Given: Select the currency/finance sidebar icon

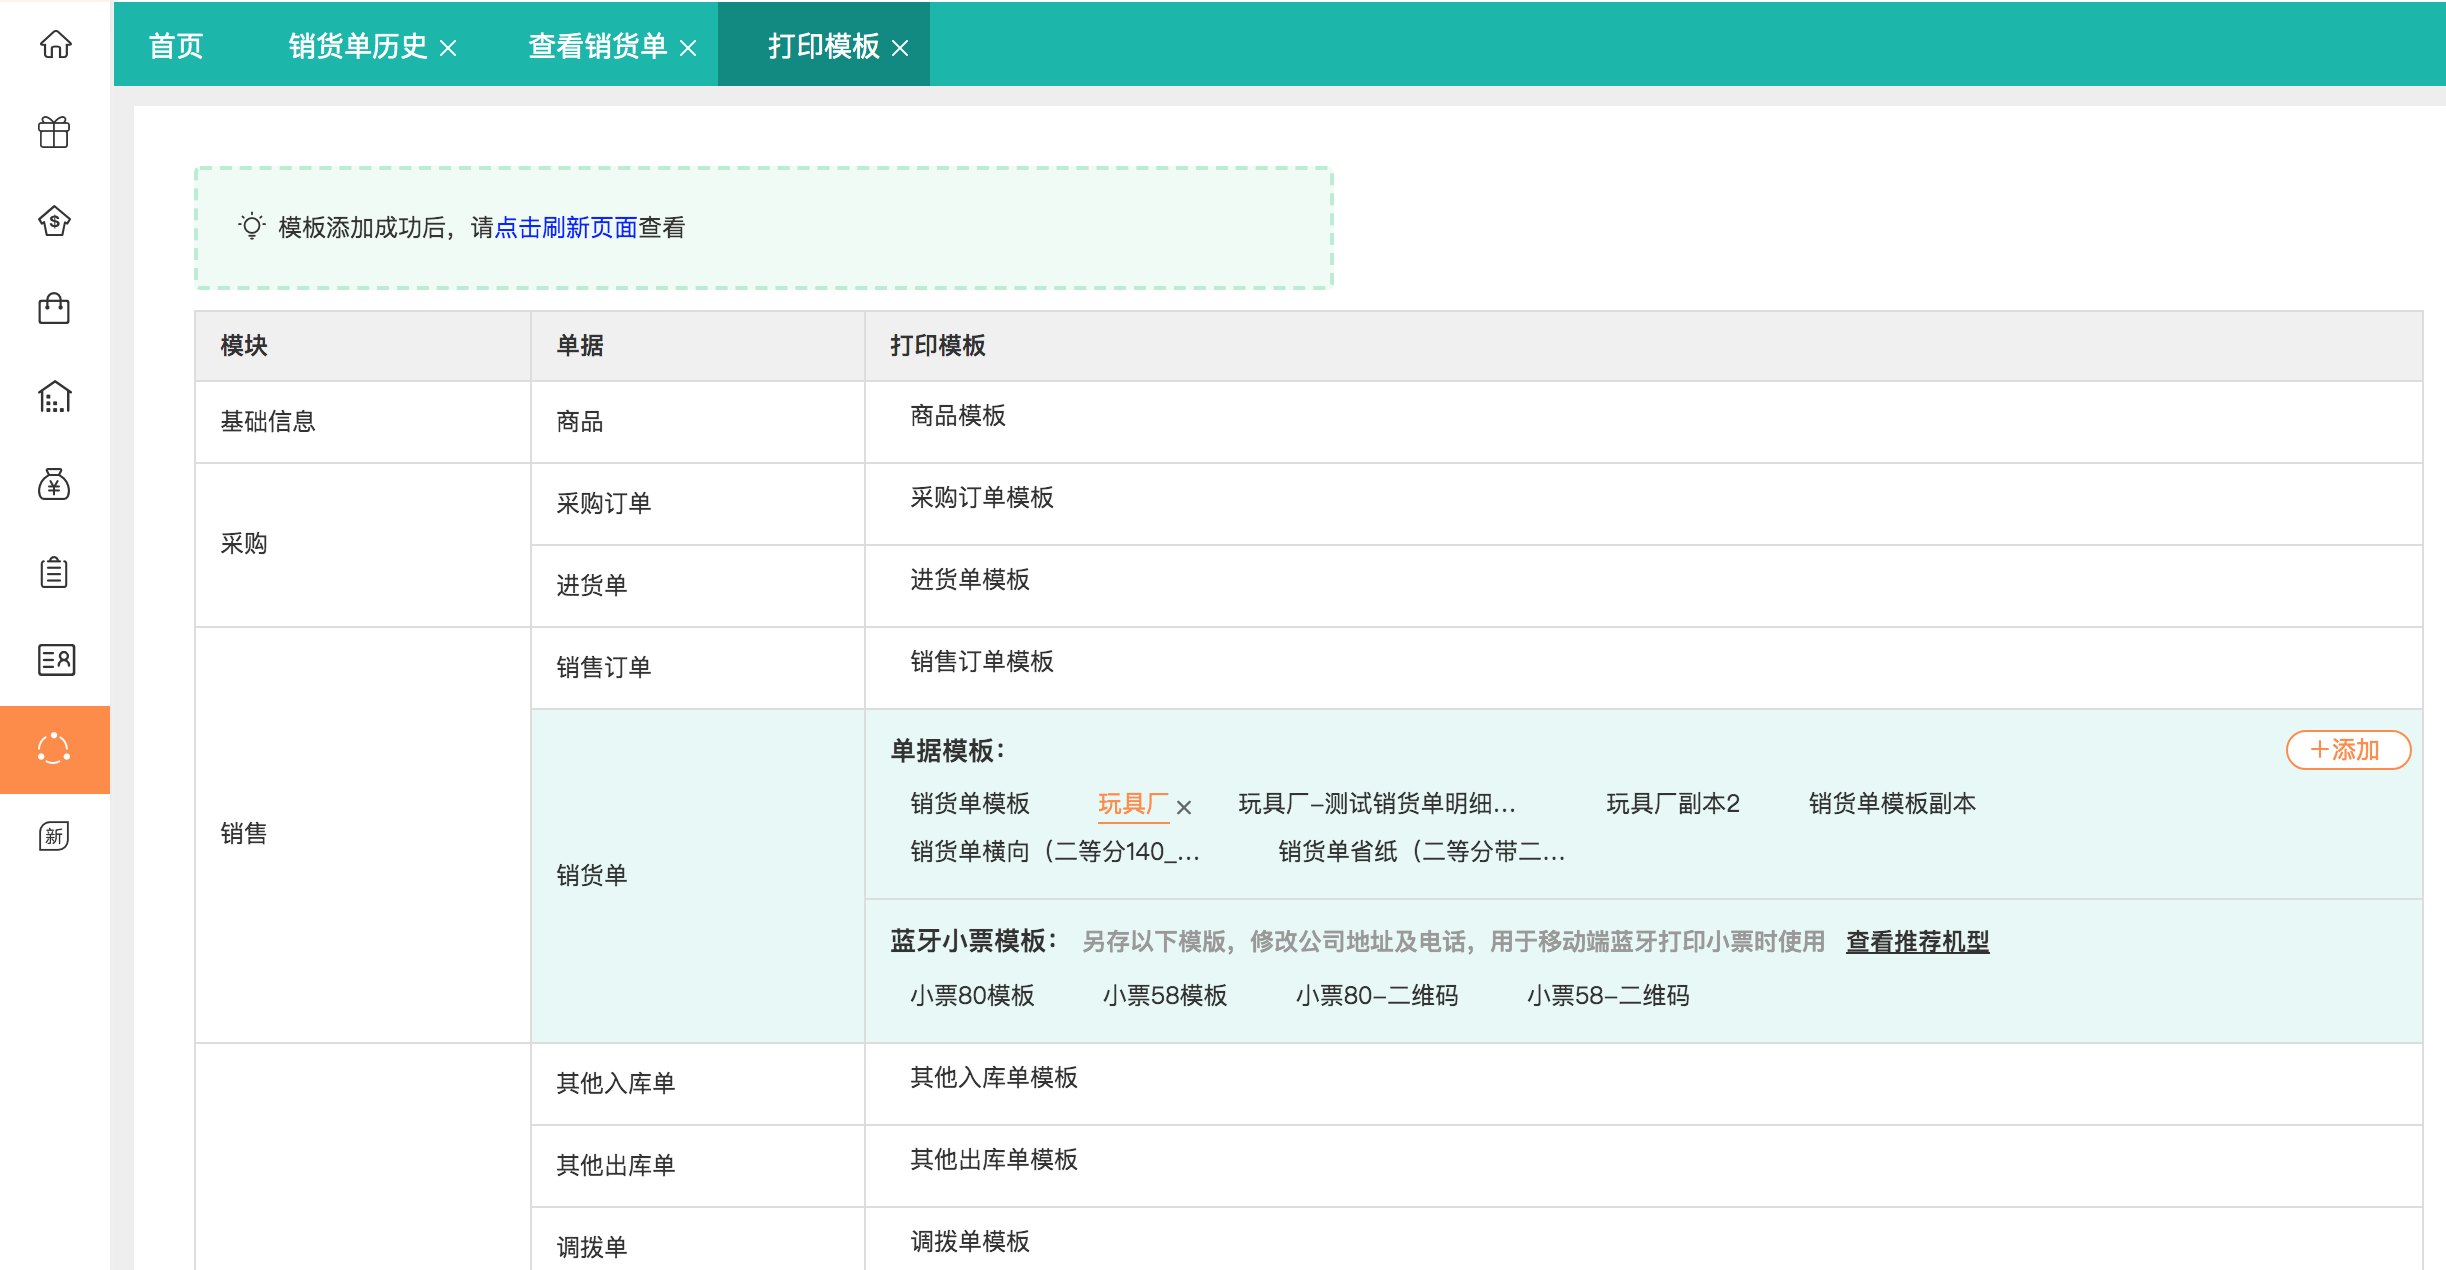Looking at the screenshot, I should 55,484.
